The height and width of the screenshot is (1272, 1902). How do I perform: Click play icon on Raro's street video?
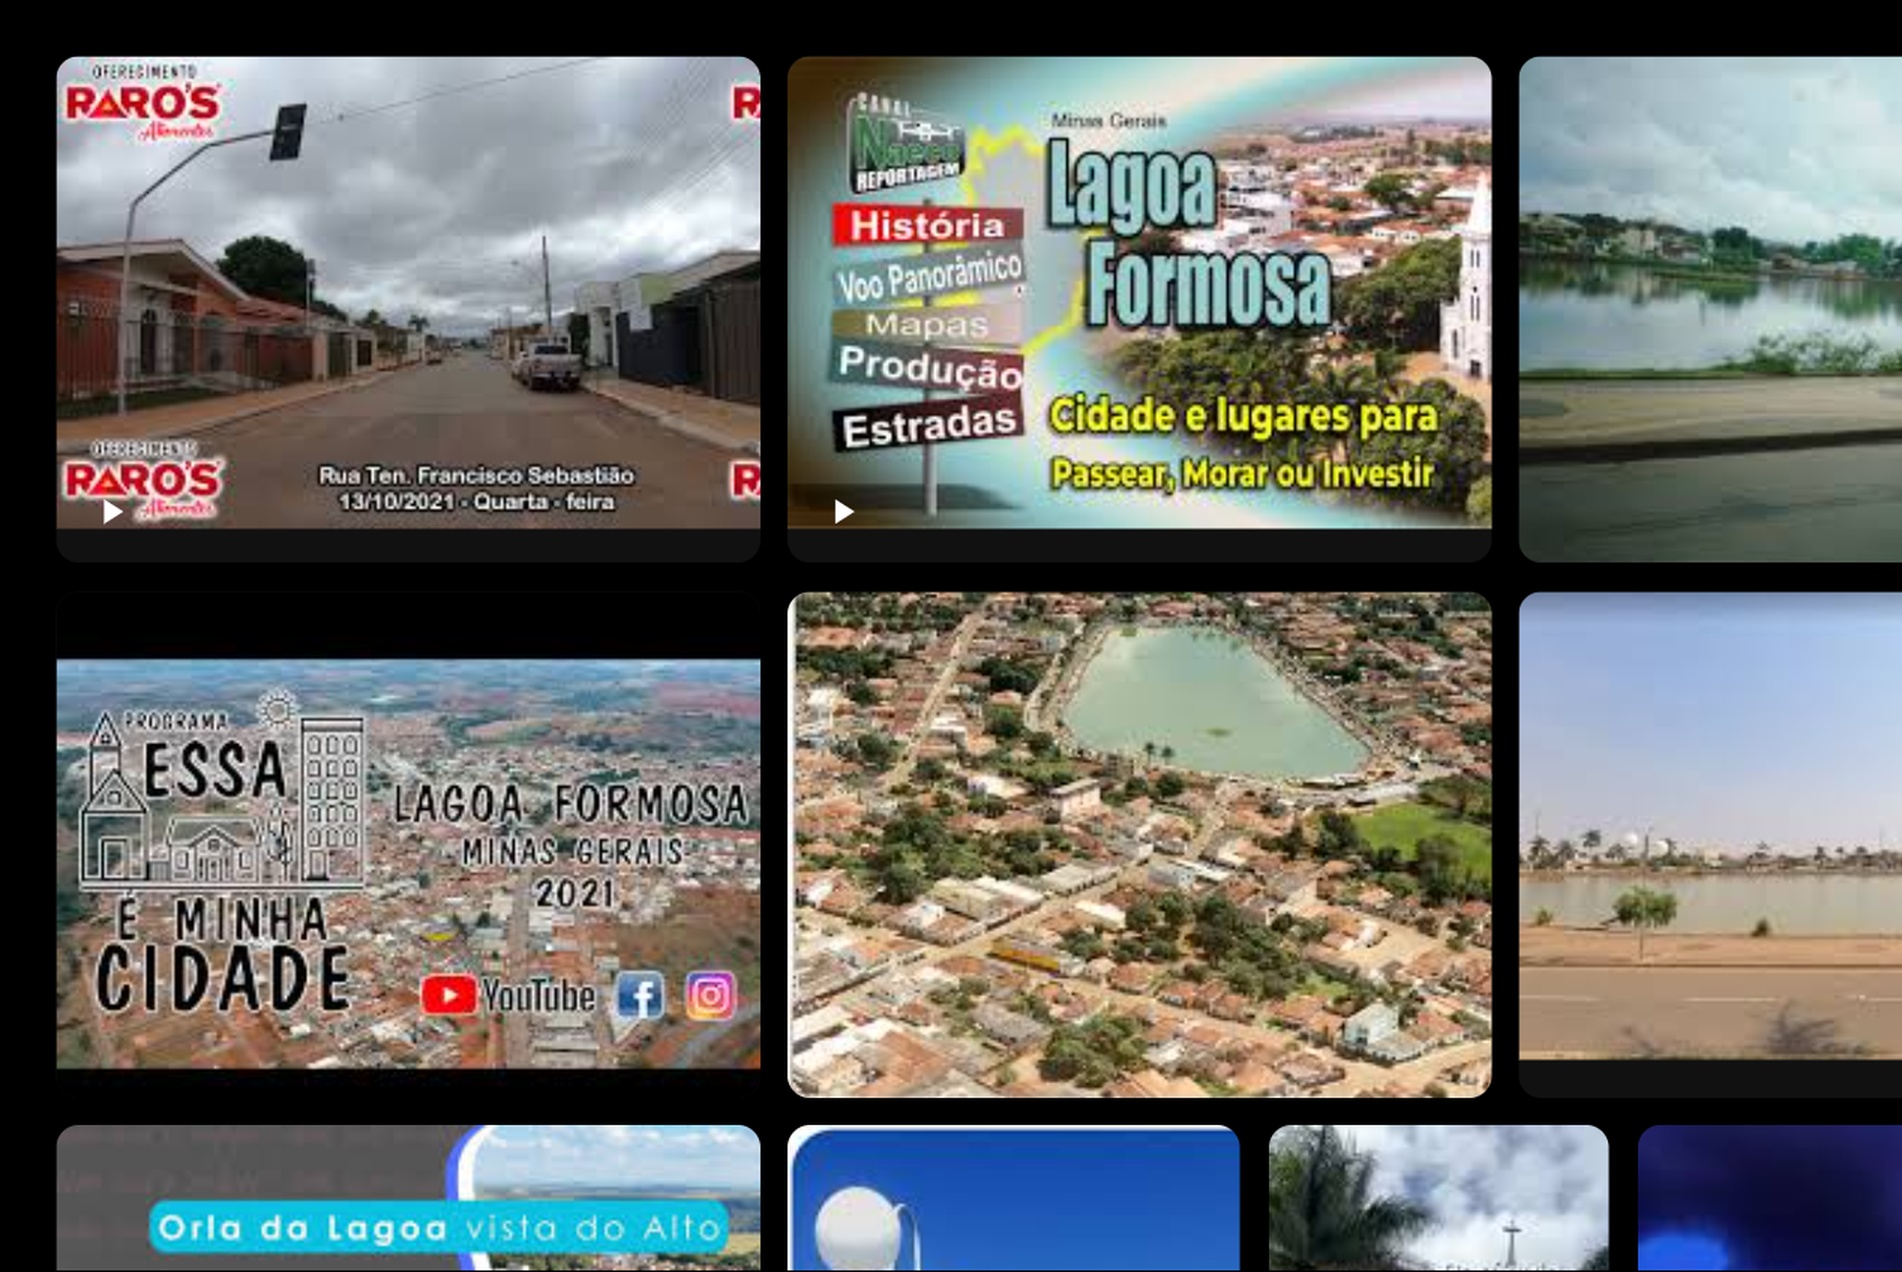[112, 512]
